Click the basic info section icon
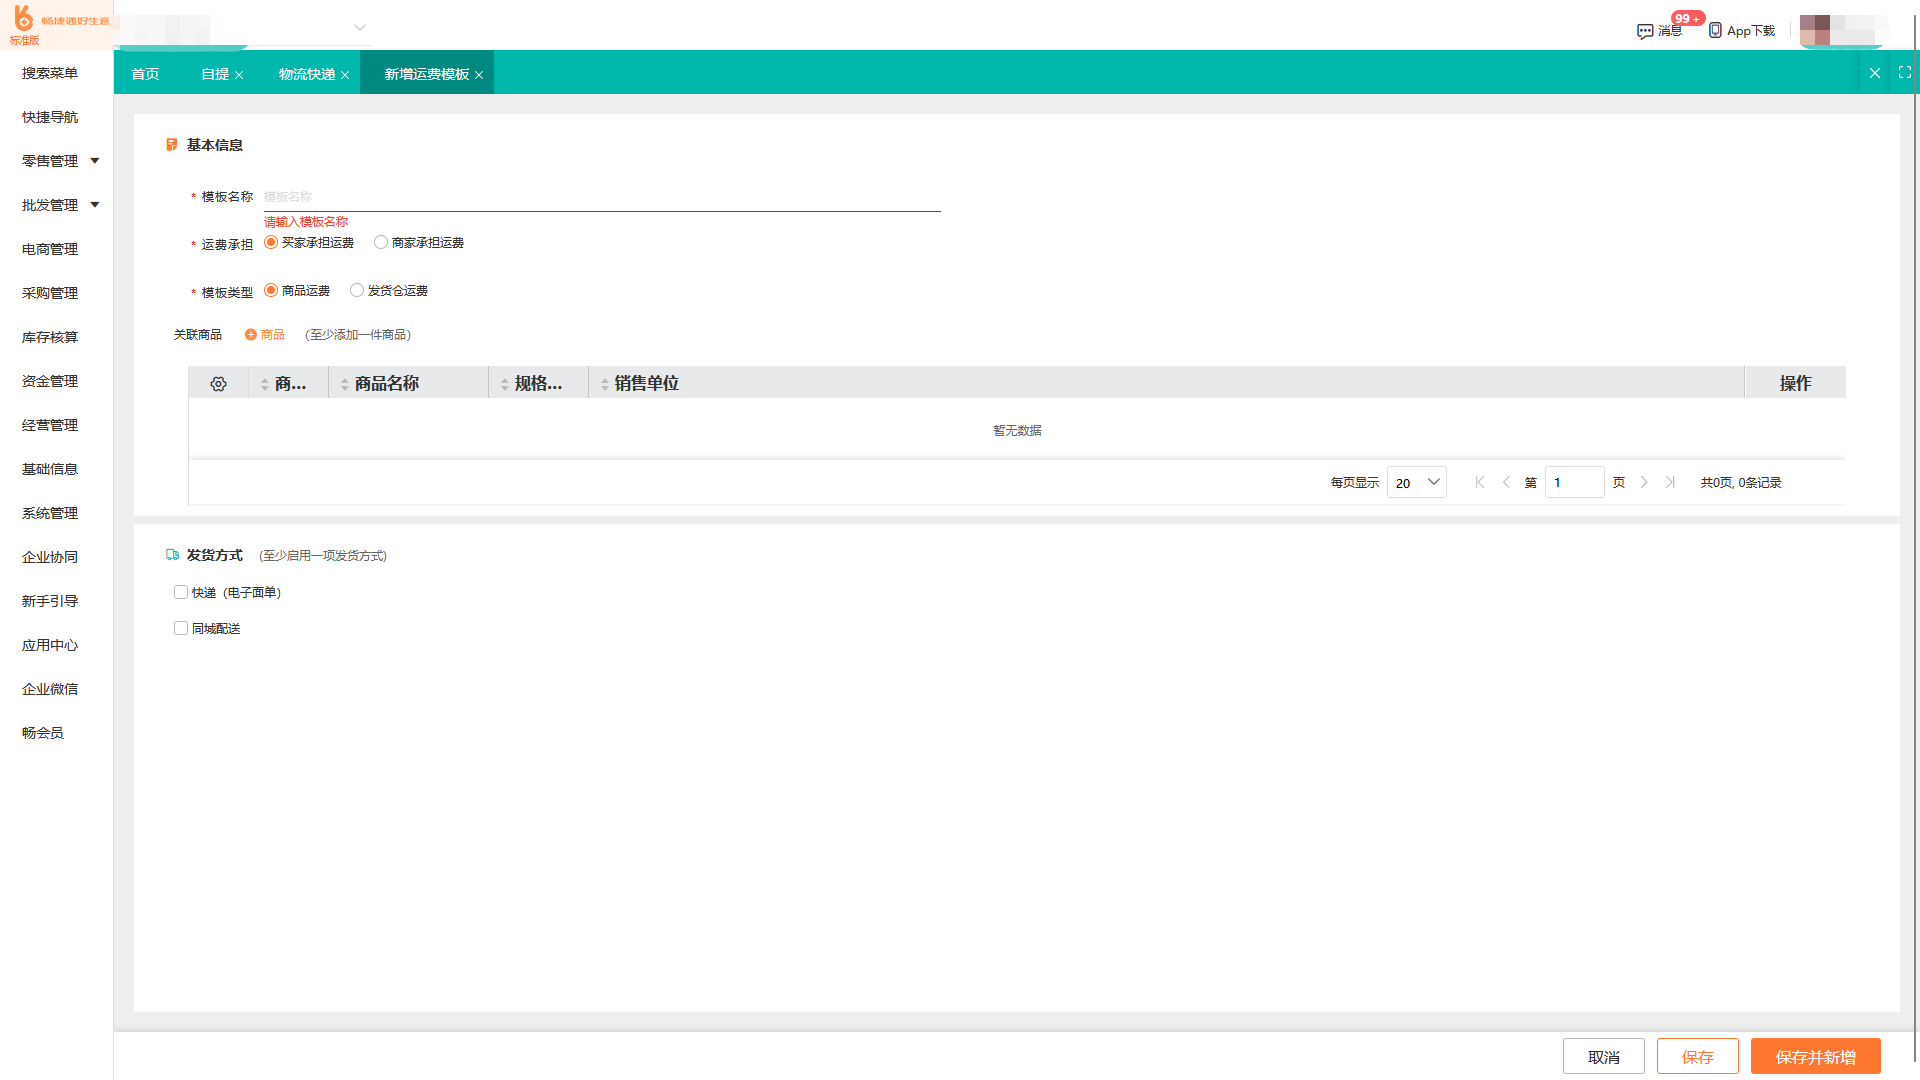Viewport: 1920px width, 1080px height. point(173,145)
